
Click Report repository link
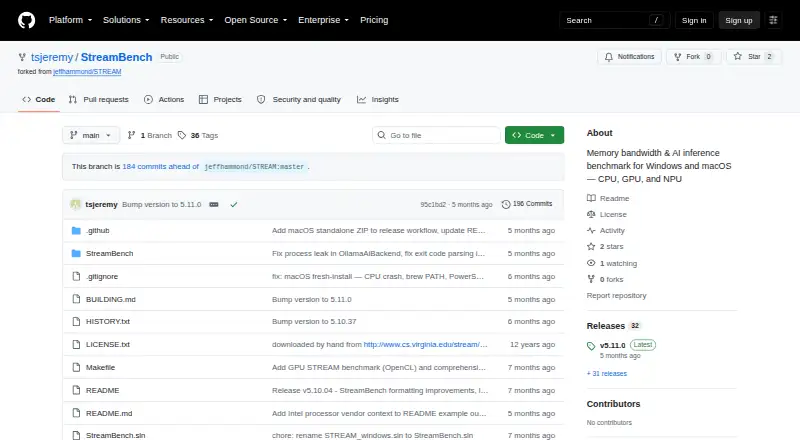coord(616,296)
